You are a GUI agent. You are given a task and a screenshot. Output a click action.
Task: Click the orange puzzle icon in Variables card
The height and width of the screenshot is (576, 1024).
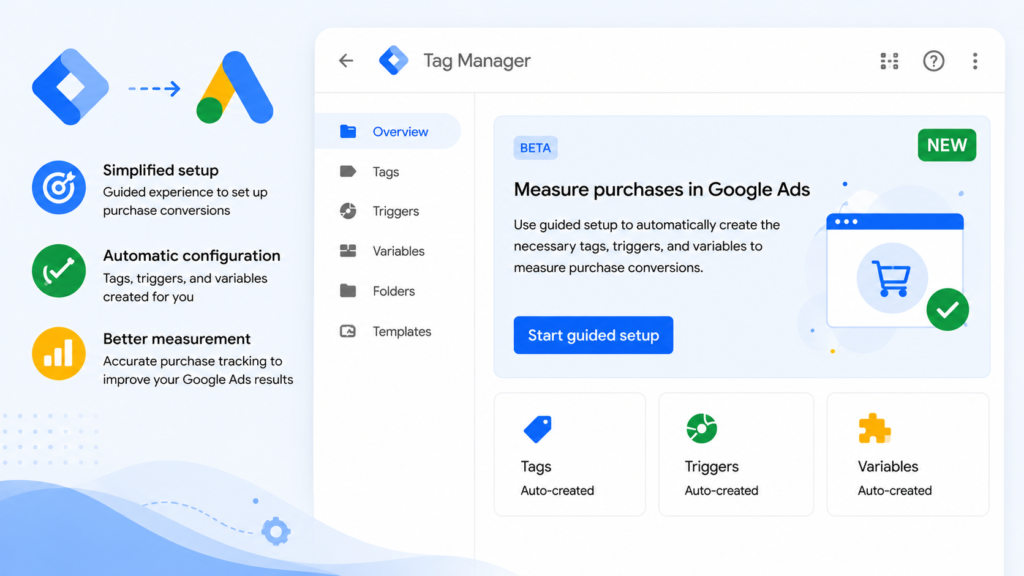[874, 428]
